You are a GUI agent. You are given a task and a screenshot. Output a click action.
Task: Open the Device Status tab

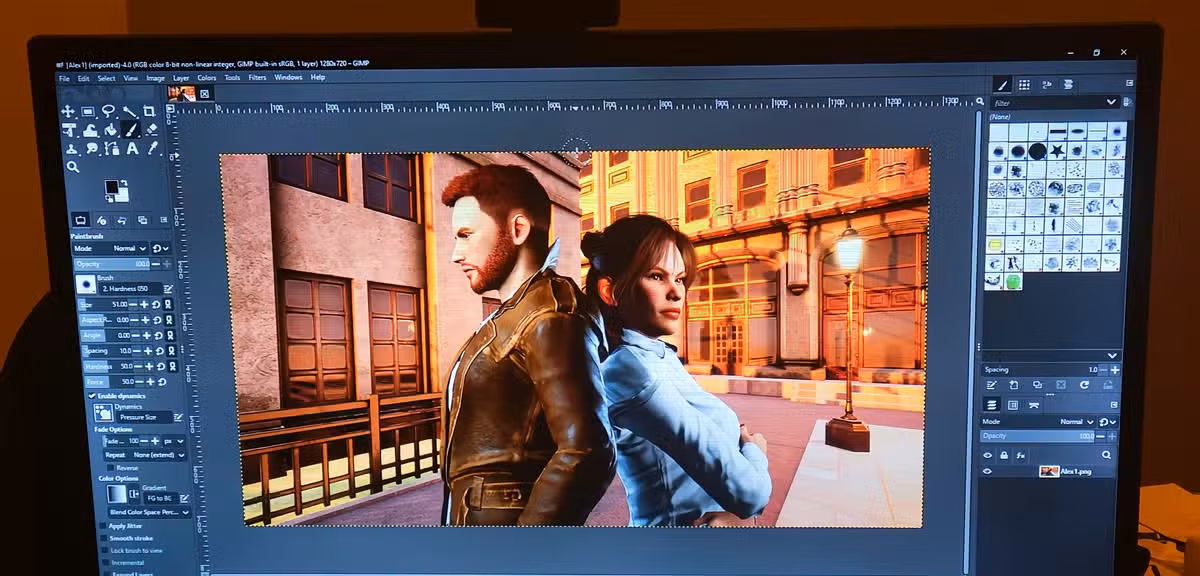[x=101, y=221]
